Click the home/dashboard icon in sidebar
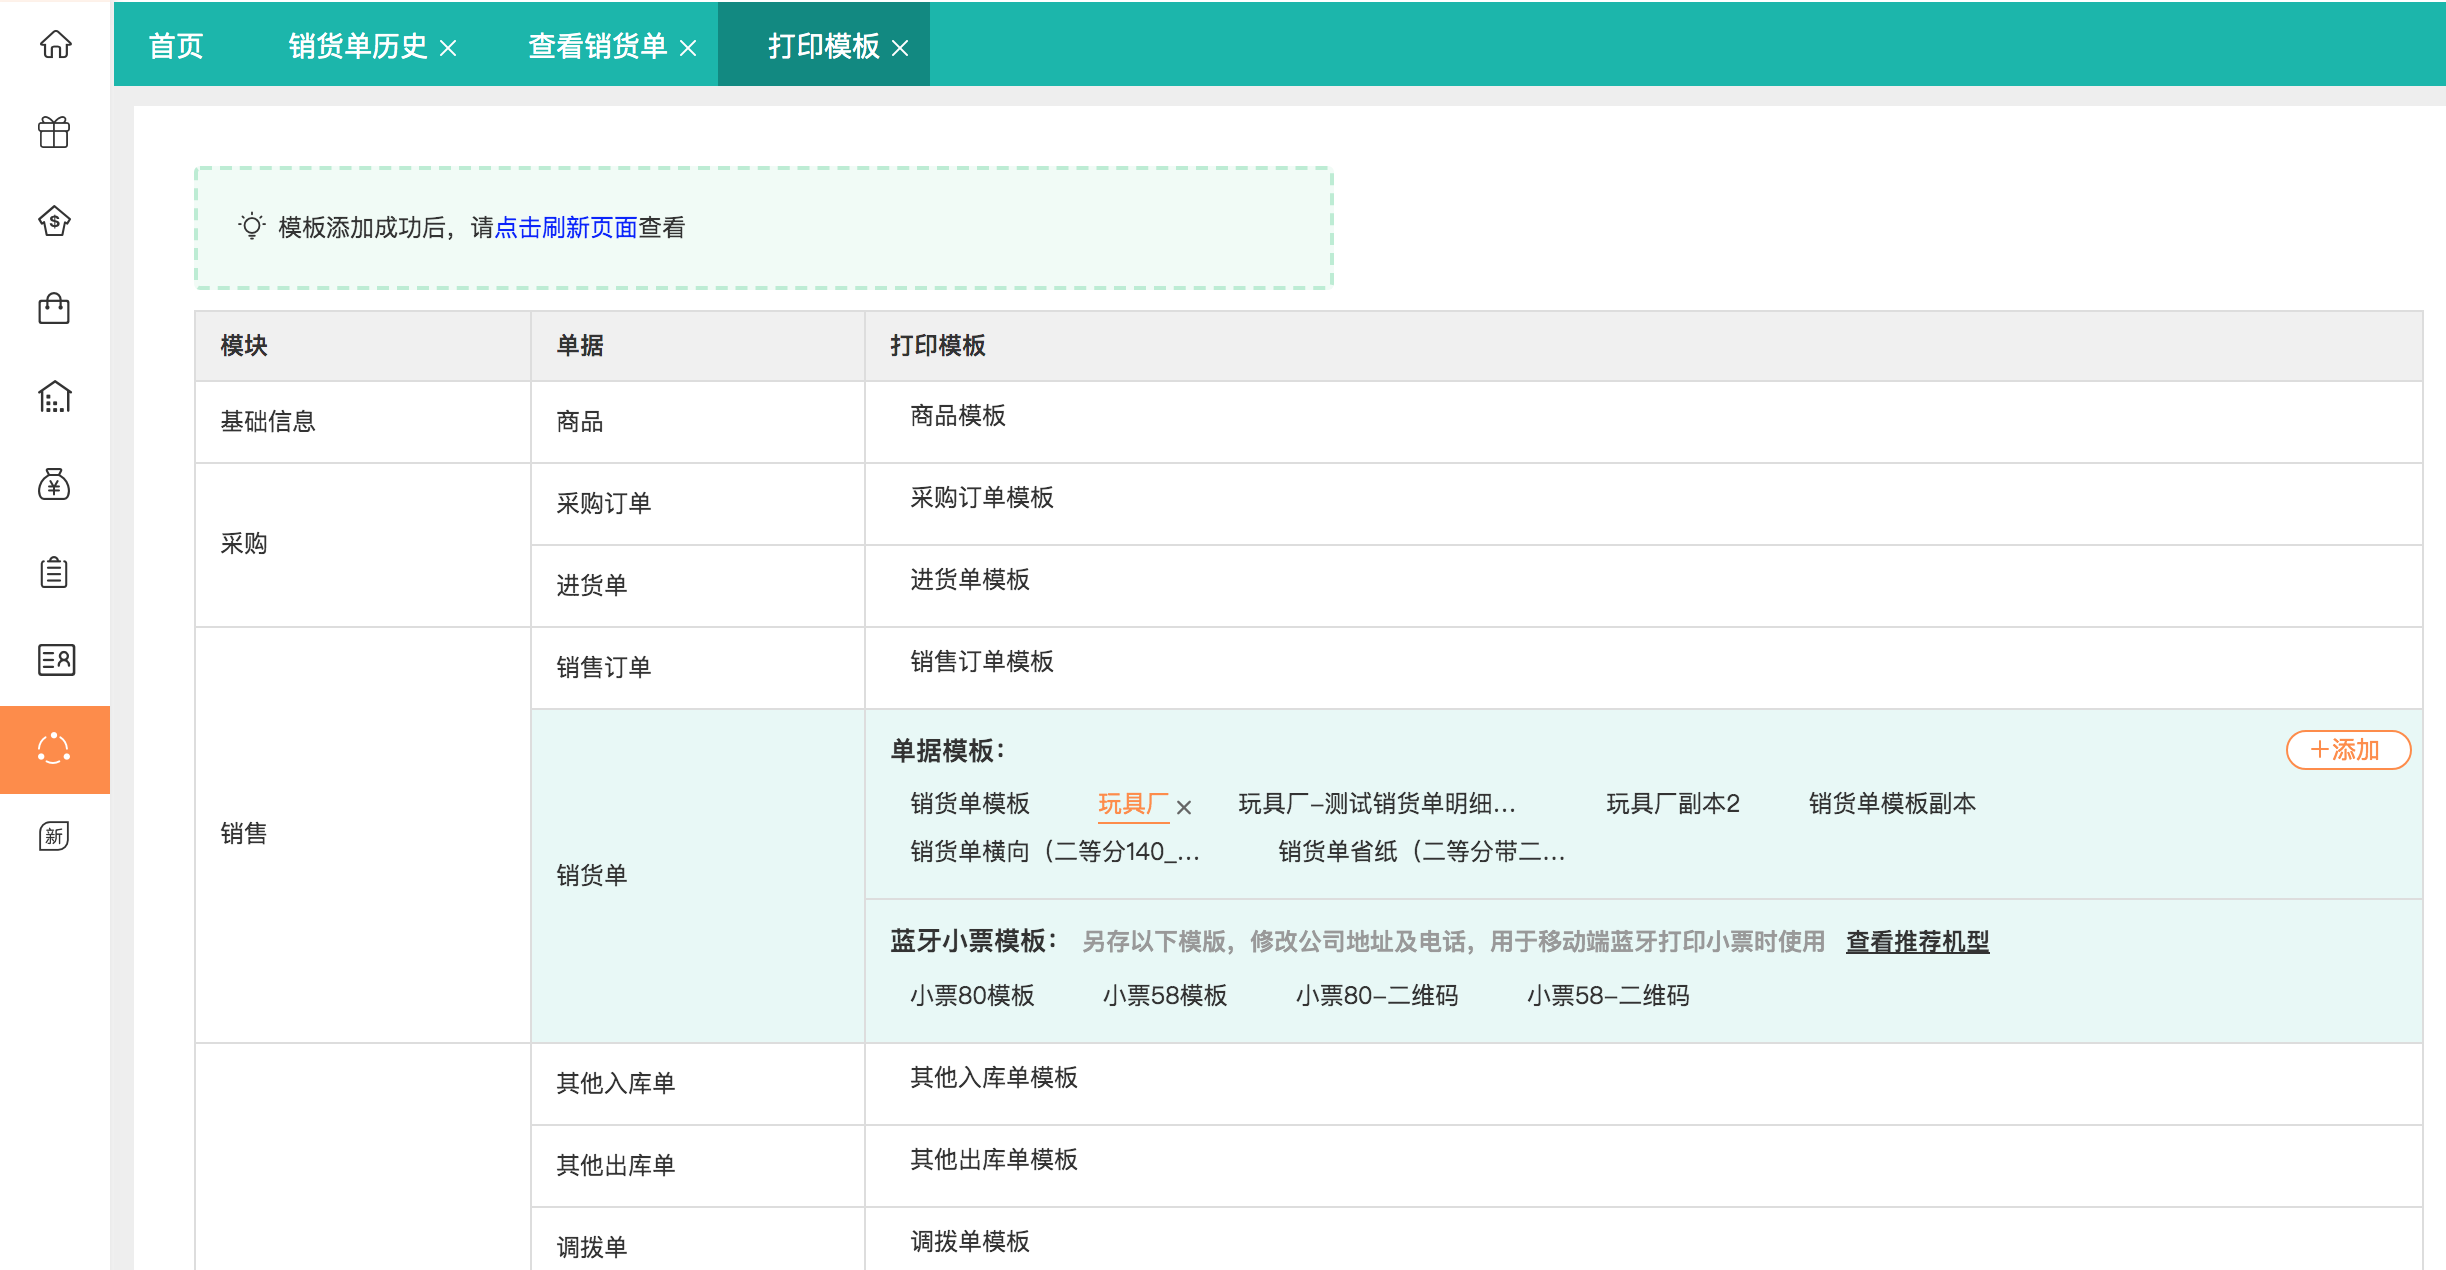This screenshot has height=1270, width=2446. click(55, 44)
